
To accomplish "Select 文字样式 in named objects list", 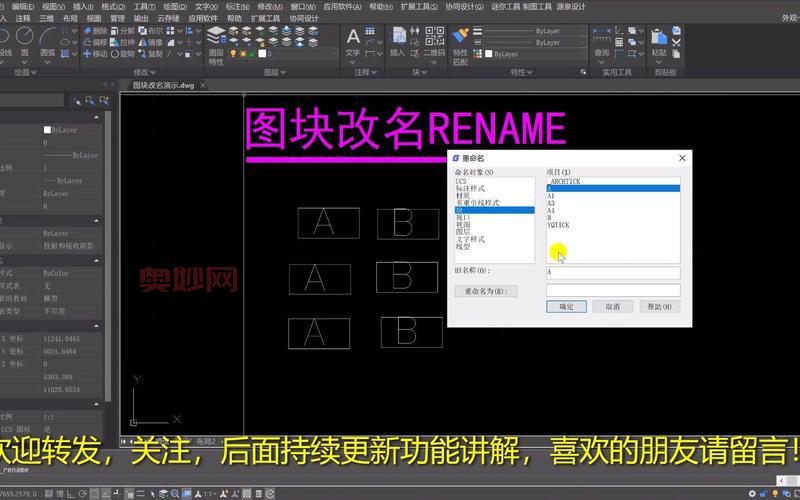I will [470, 240].
